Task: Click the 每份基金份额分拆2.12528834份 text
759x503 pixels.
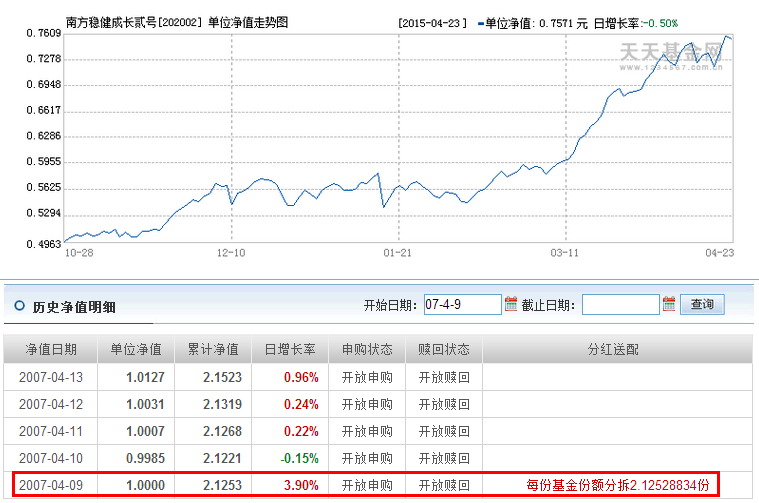Action: (617, 485)
